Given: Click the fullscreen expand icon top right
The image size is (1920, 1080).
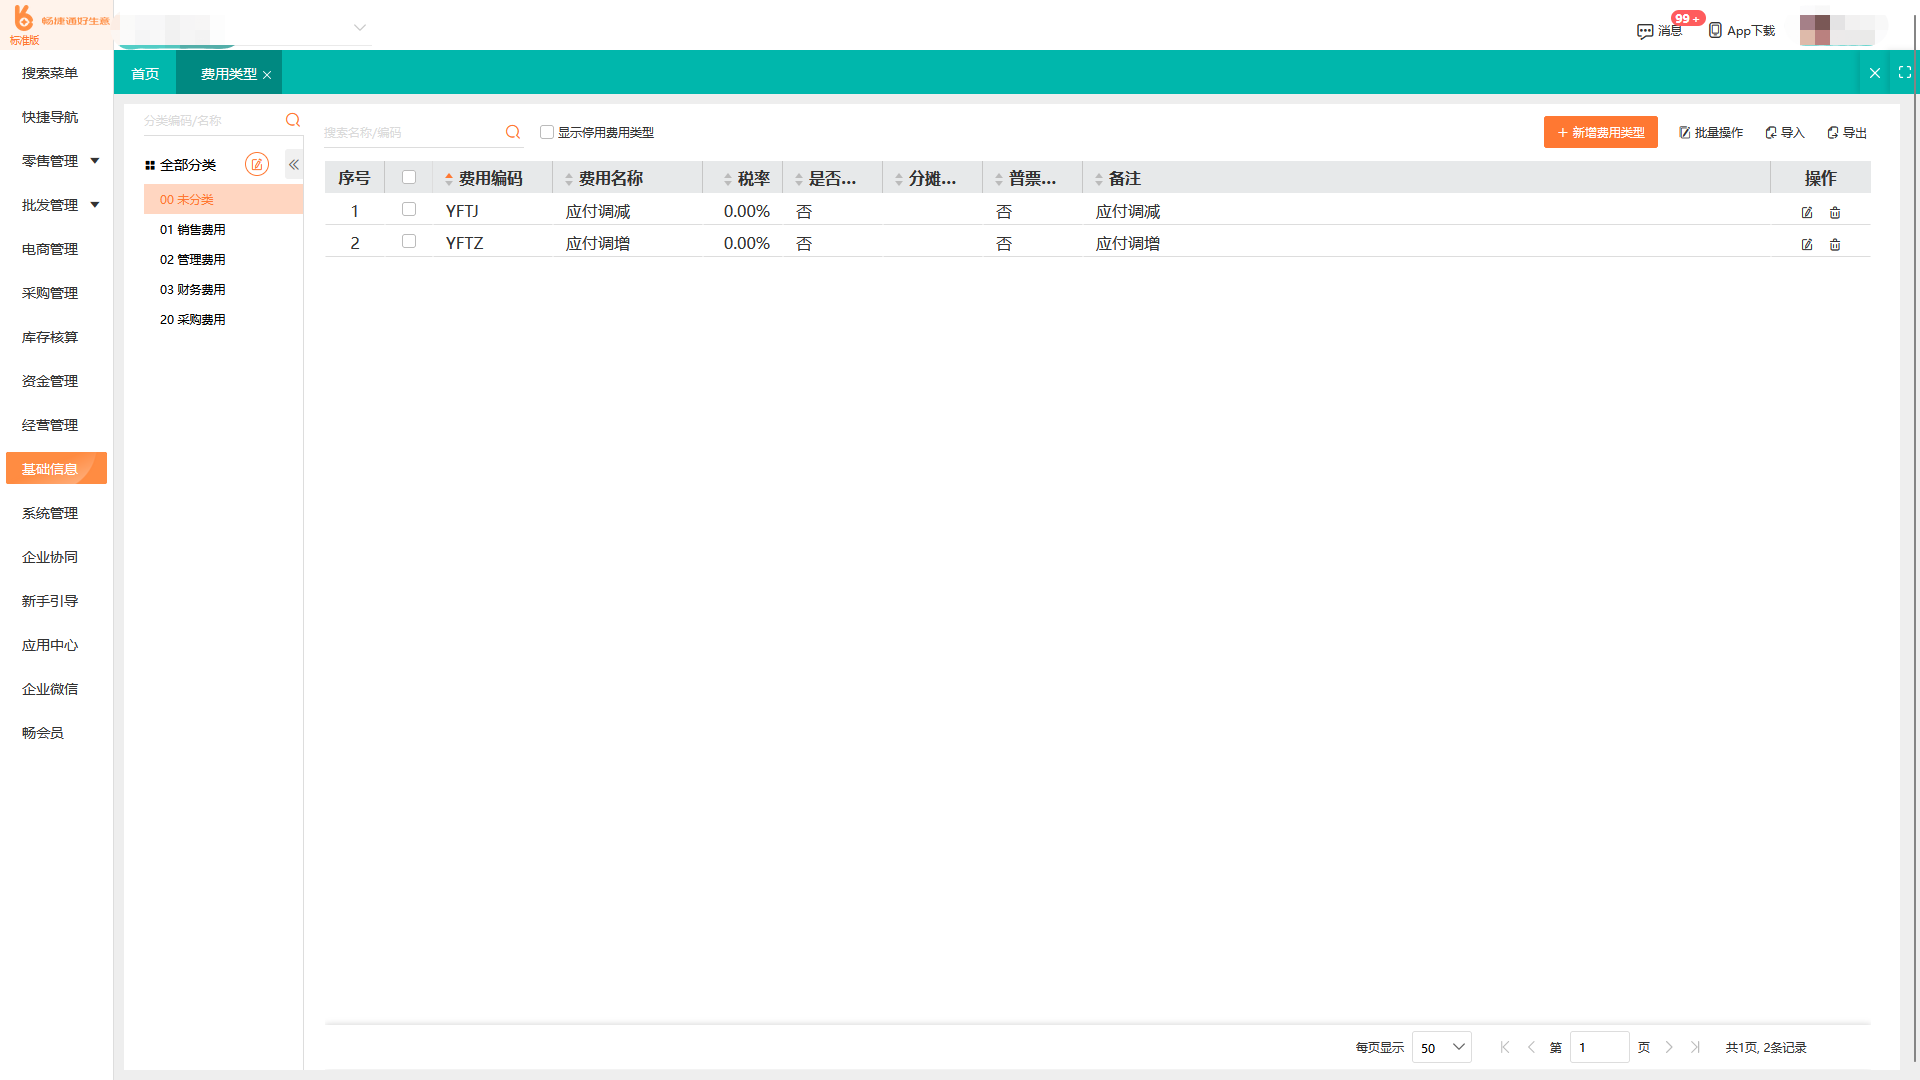Looking at the screenshot, I should tap(1904, 73).
